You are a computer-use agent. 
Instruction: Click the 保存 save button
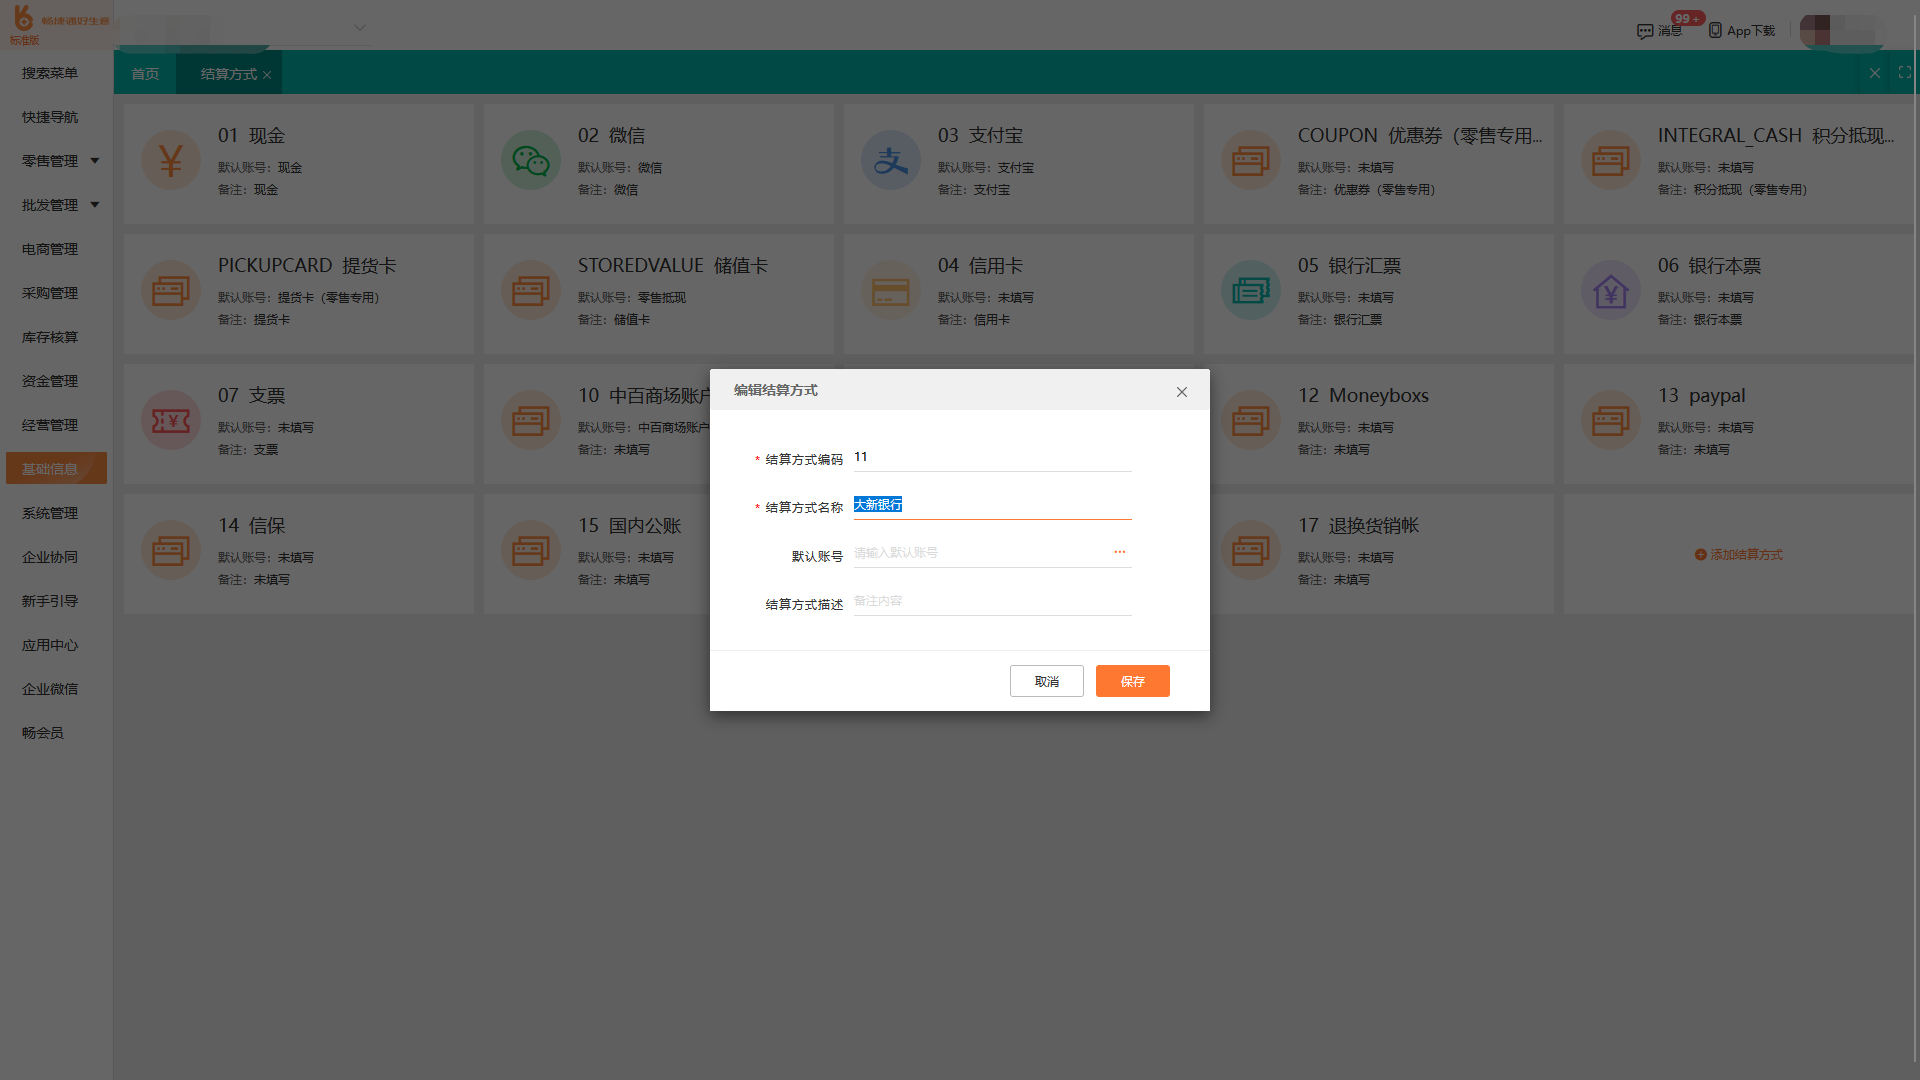pyautogui.click(x=1131, y=680)
